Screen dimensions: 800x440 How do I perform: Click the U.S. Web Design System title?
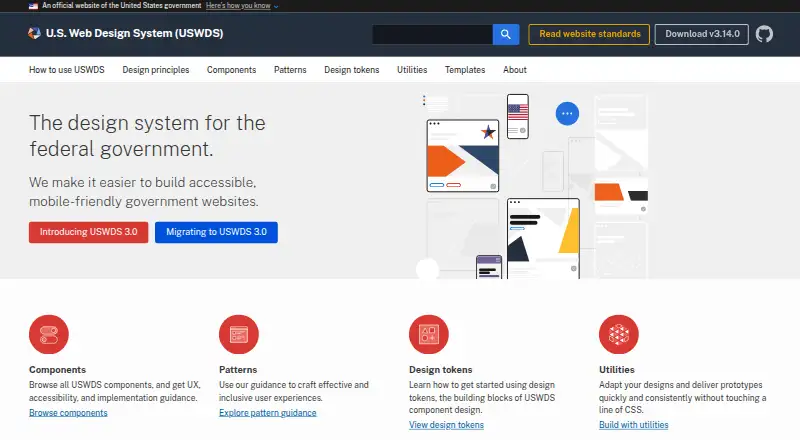coord(134,33)
